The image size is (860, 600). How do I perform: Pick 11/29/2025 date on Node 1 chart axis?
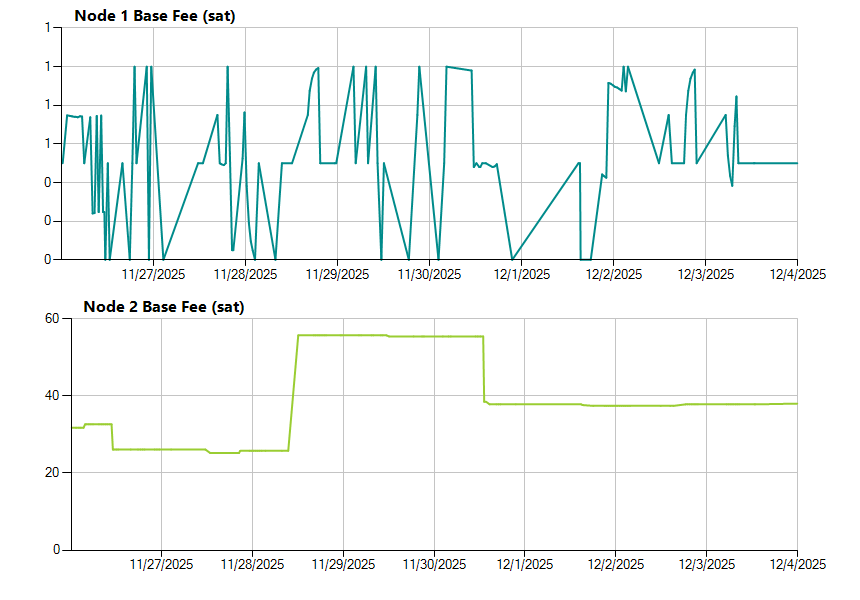337,273
